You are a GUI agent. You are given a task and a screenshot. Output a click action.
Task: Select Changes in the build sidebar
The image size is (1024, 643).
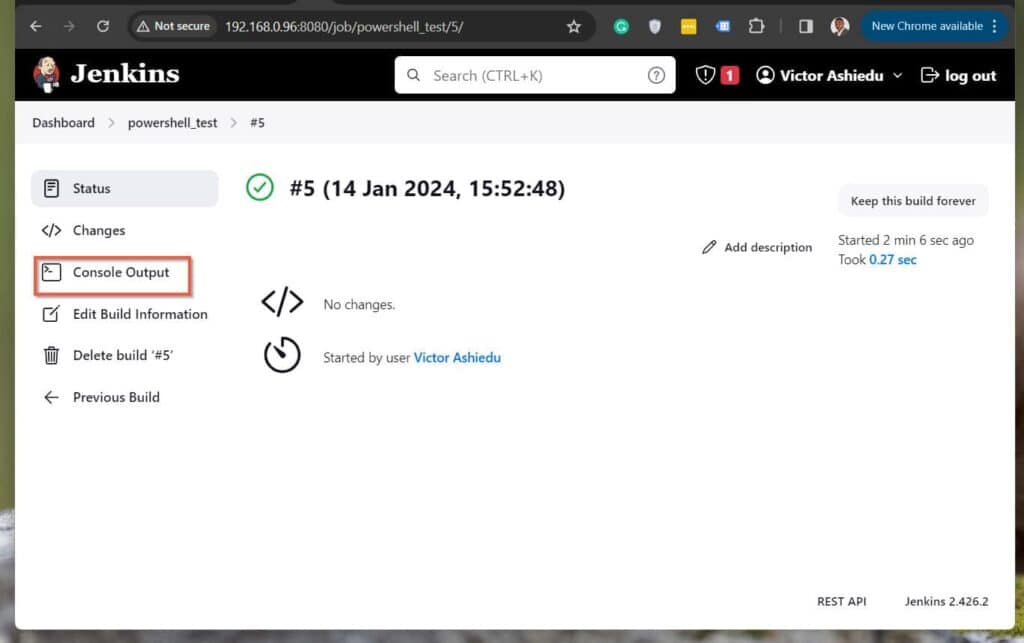tap(98, 230)
